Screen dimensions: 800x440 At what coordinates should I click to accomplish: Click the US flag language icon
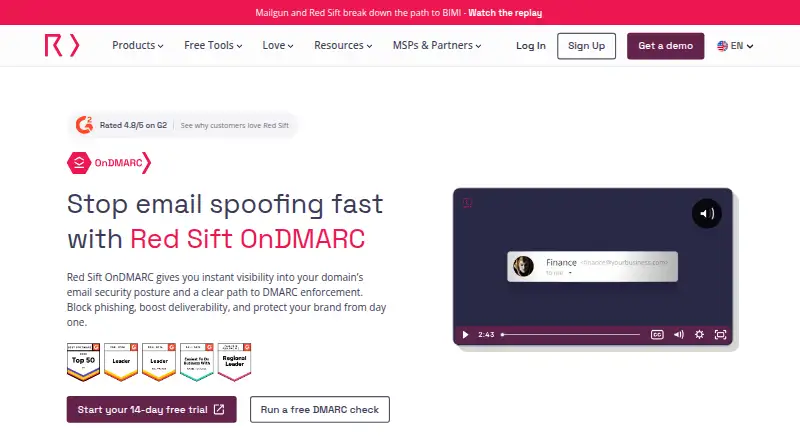(x=722, y=46)
